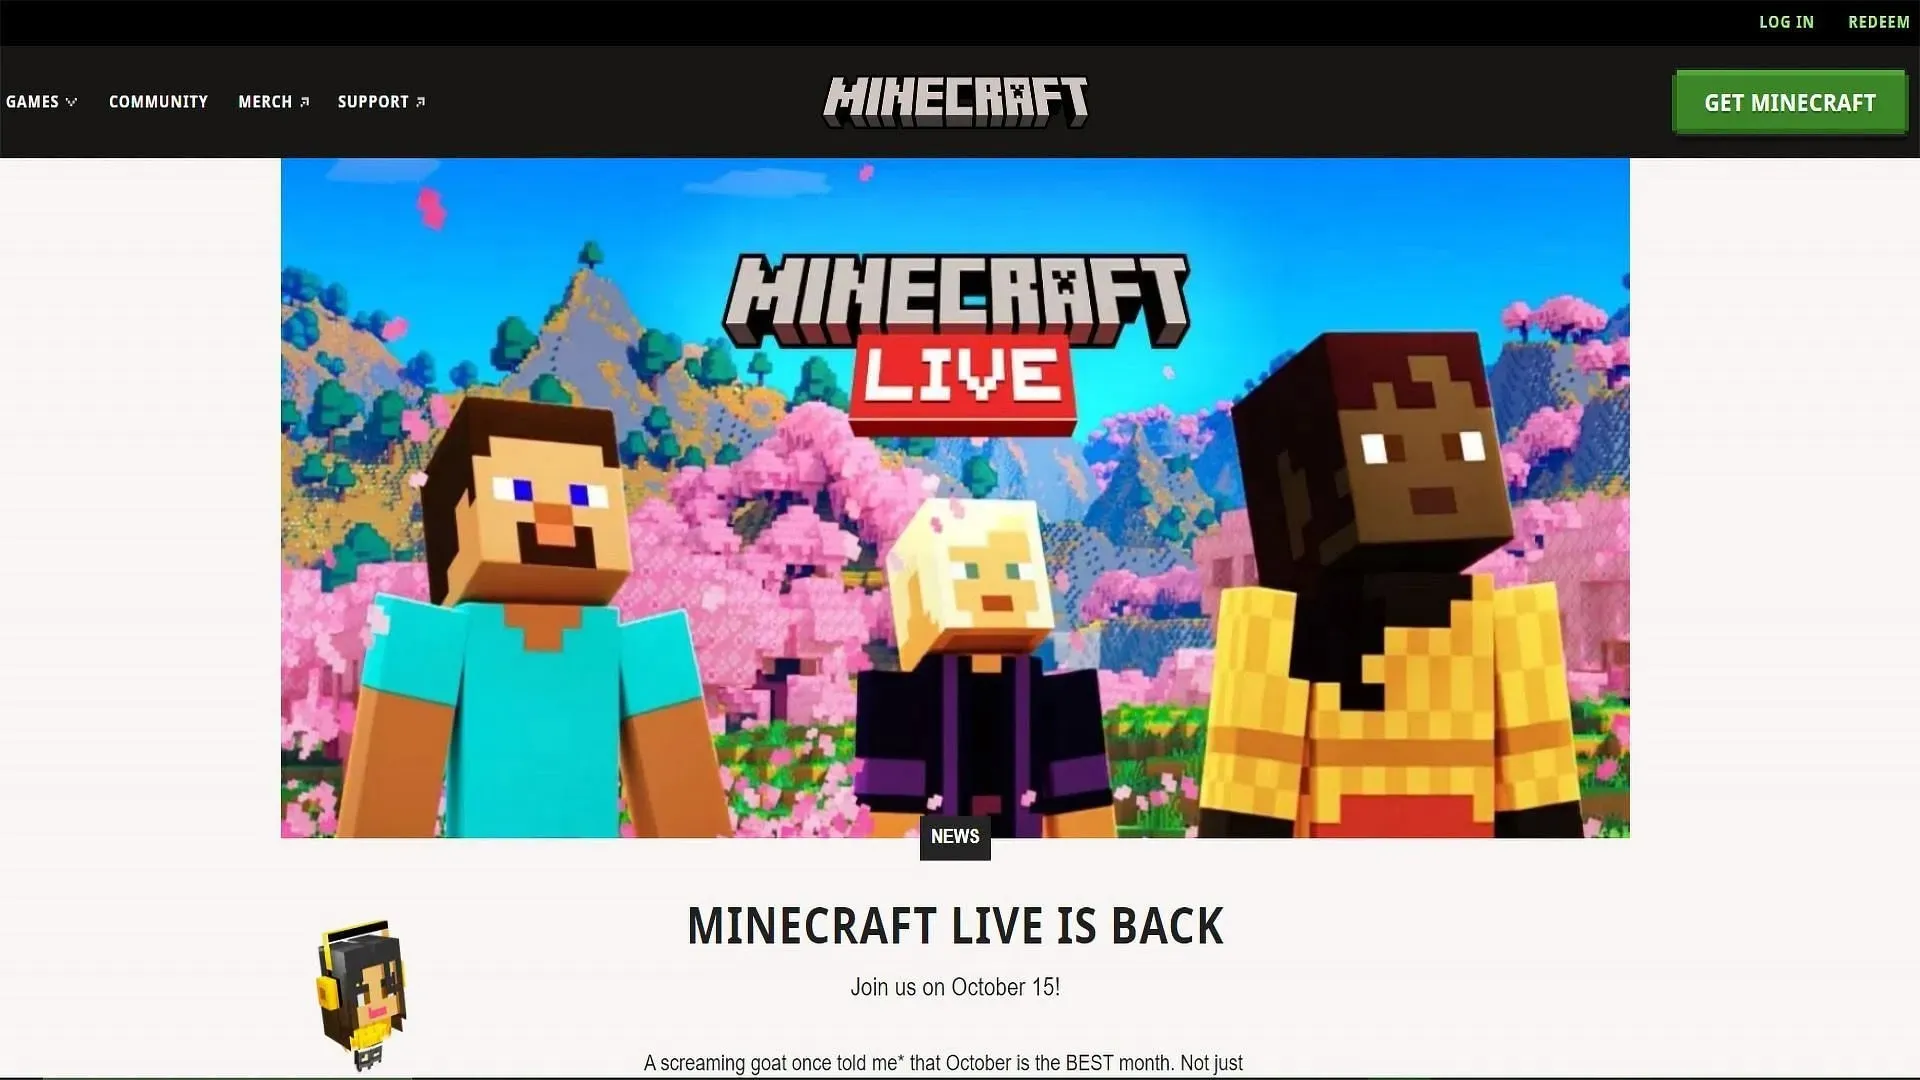Click the SUPPORT external link icon
The image size is (1920, 1080).
(x=422, y=102)
